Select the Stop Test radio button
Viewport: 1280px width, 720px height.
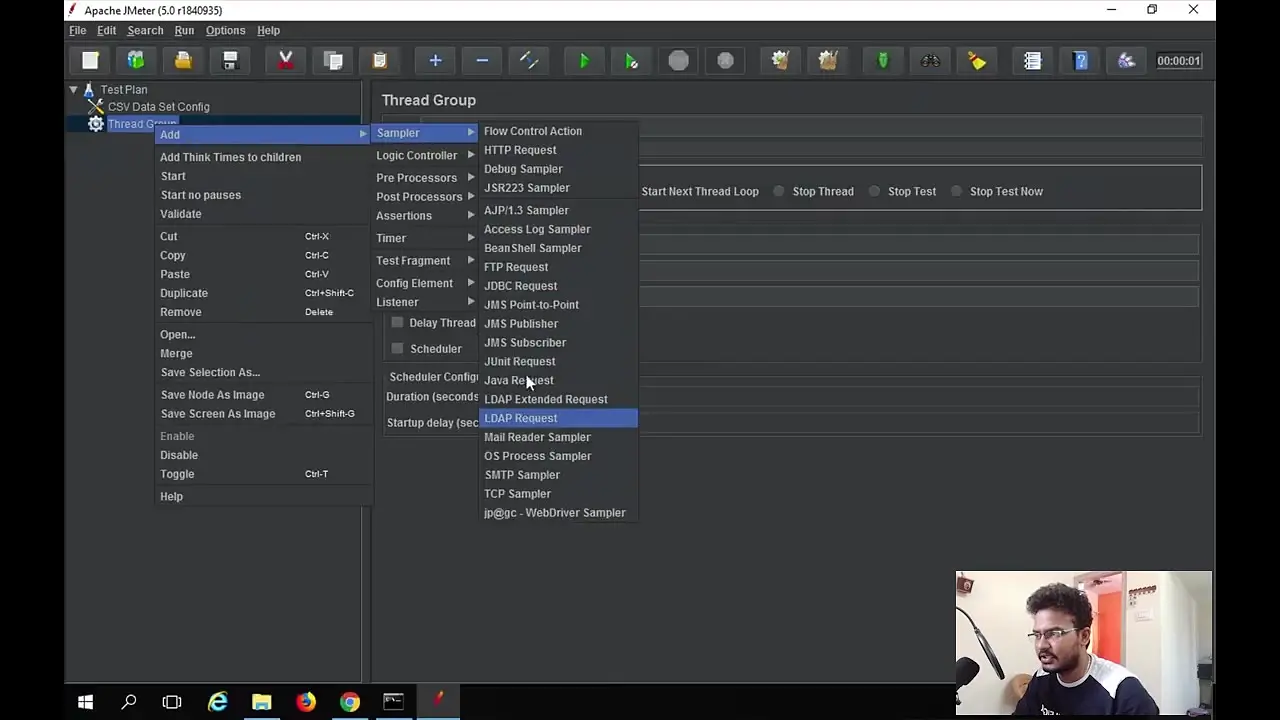[875, 191]
